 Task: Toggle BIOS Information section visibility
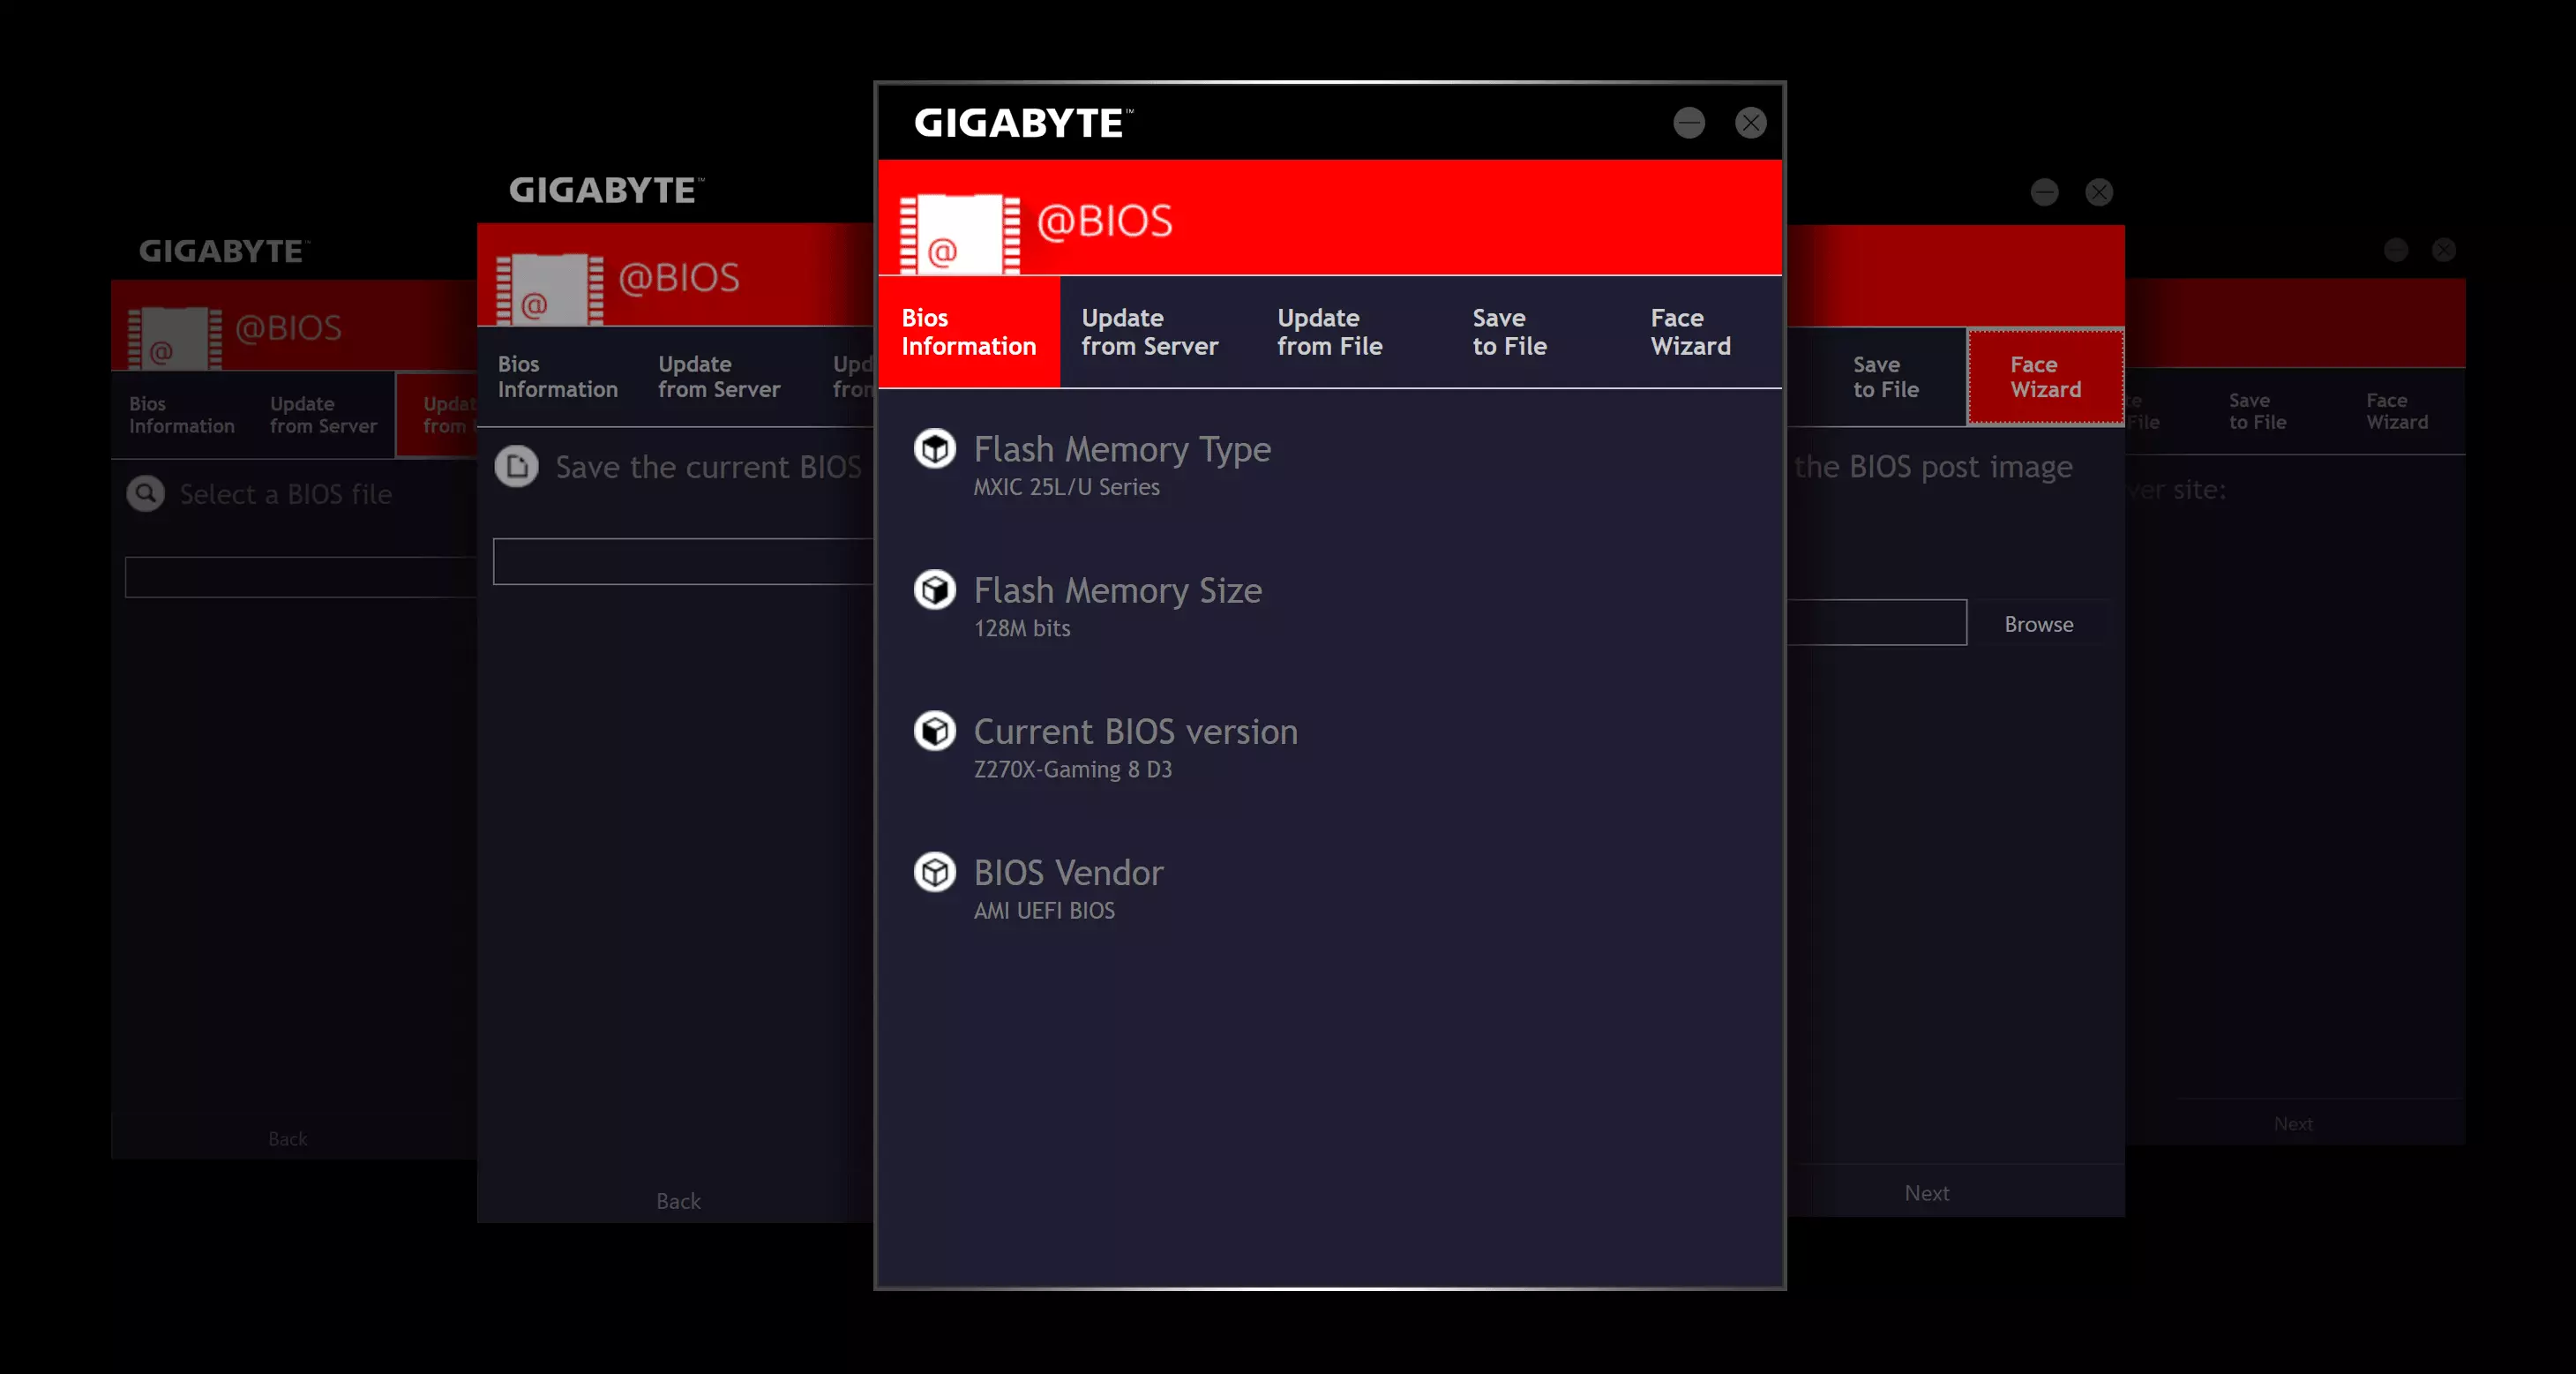click(x=968, y=331)
